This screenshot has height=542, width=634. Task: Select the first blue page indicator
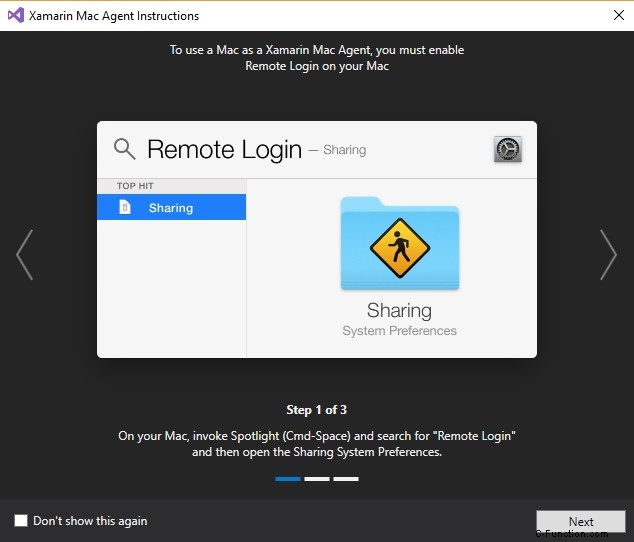coord(288,479)
